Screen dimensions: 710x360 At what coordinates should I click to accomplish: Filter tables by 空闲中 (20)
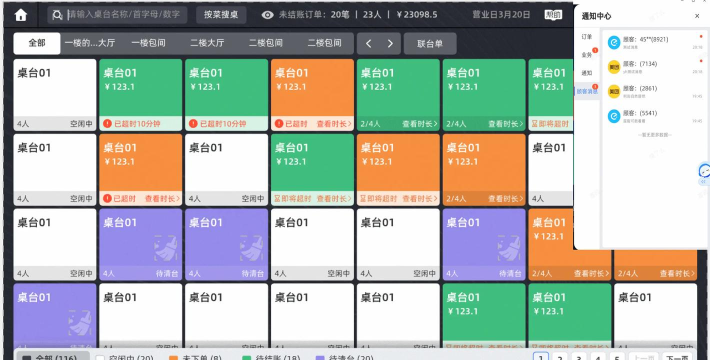pos(125,357)
